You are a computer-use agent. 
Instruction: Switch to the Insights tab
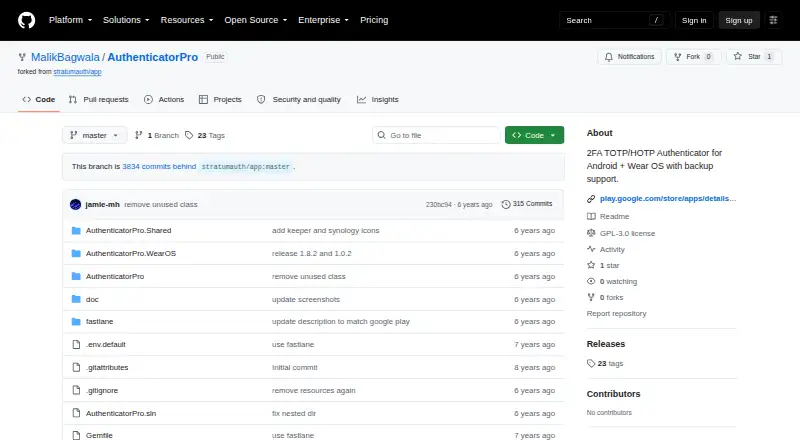[378, 100]
